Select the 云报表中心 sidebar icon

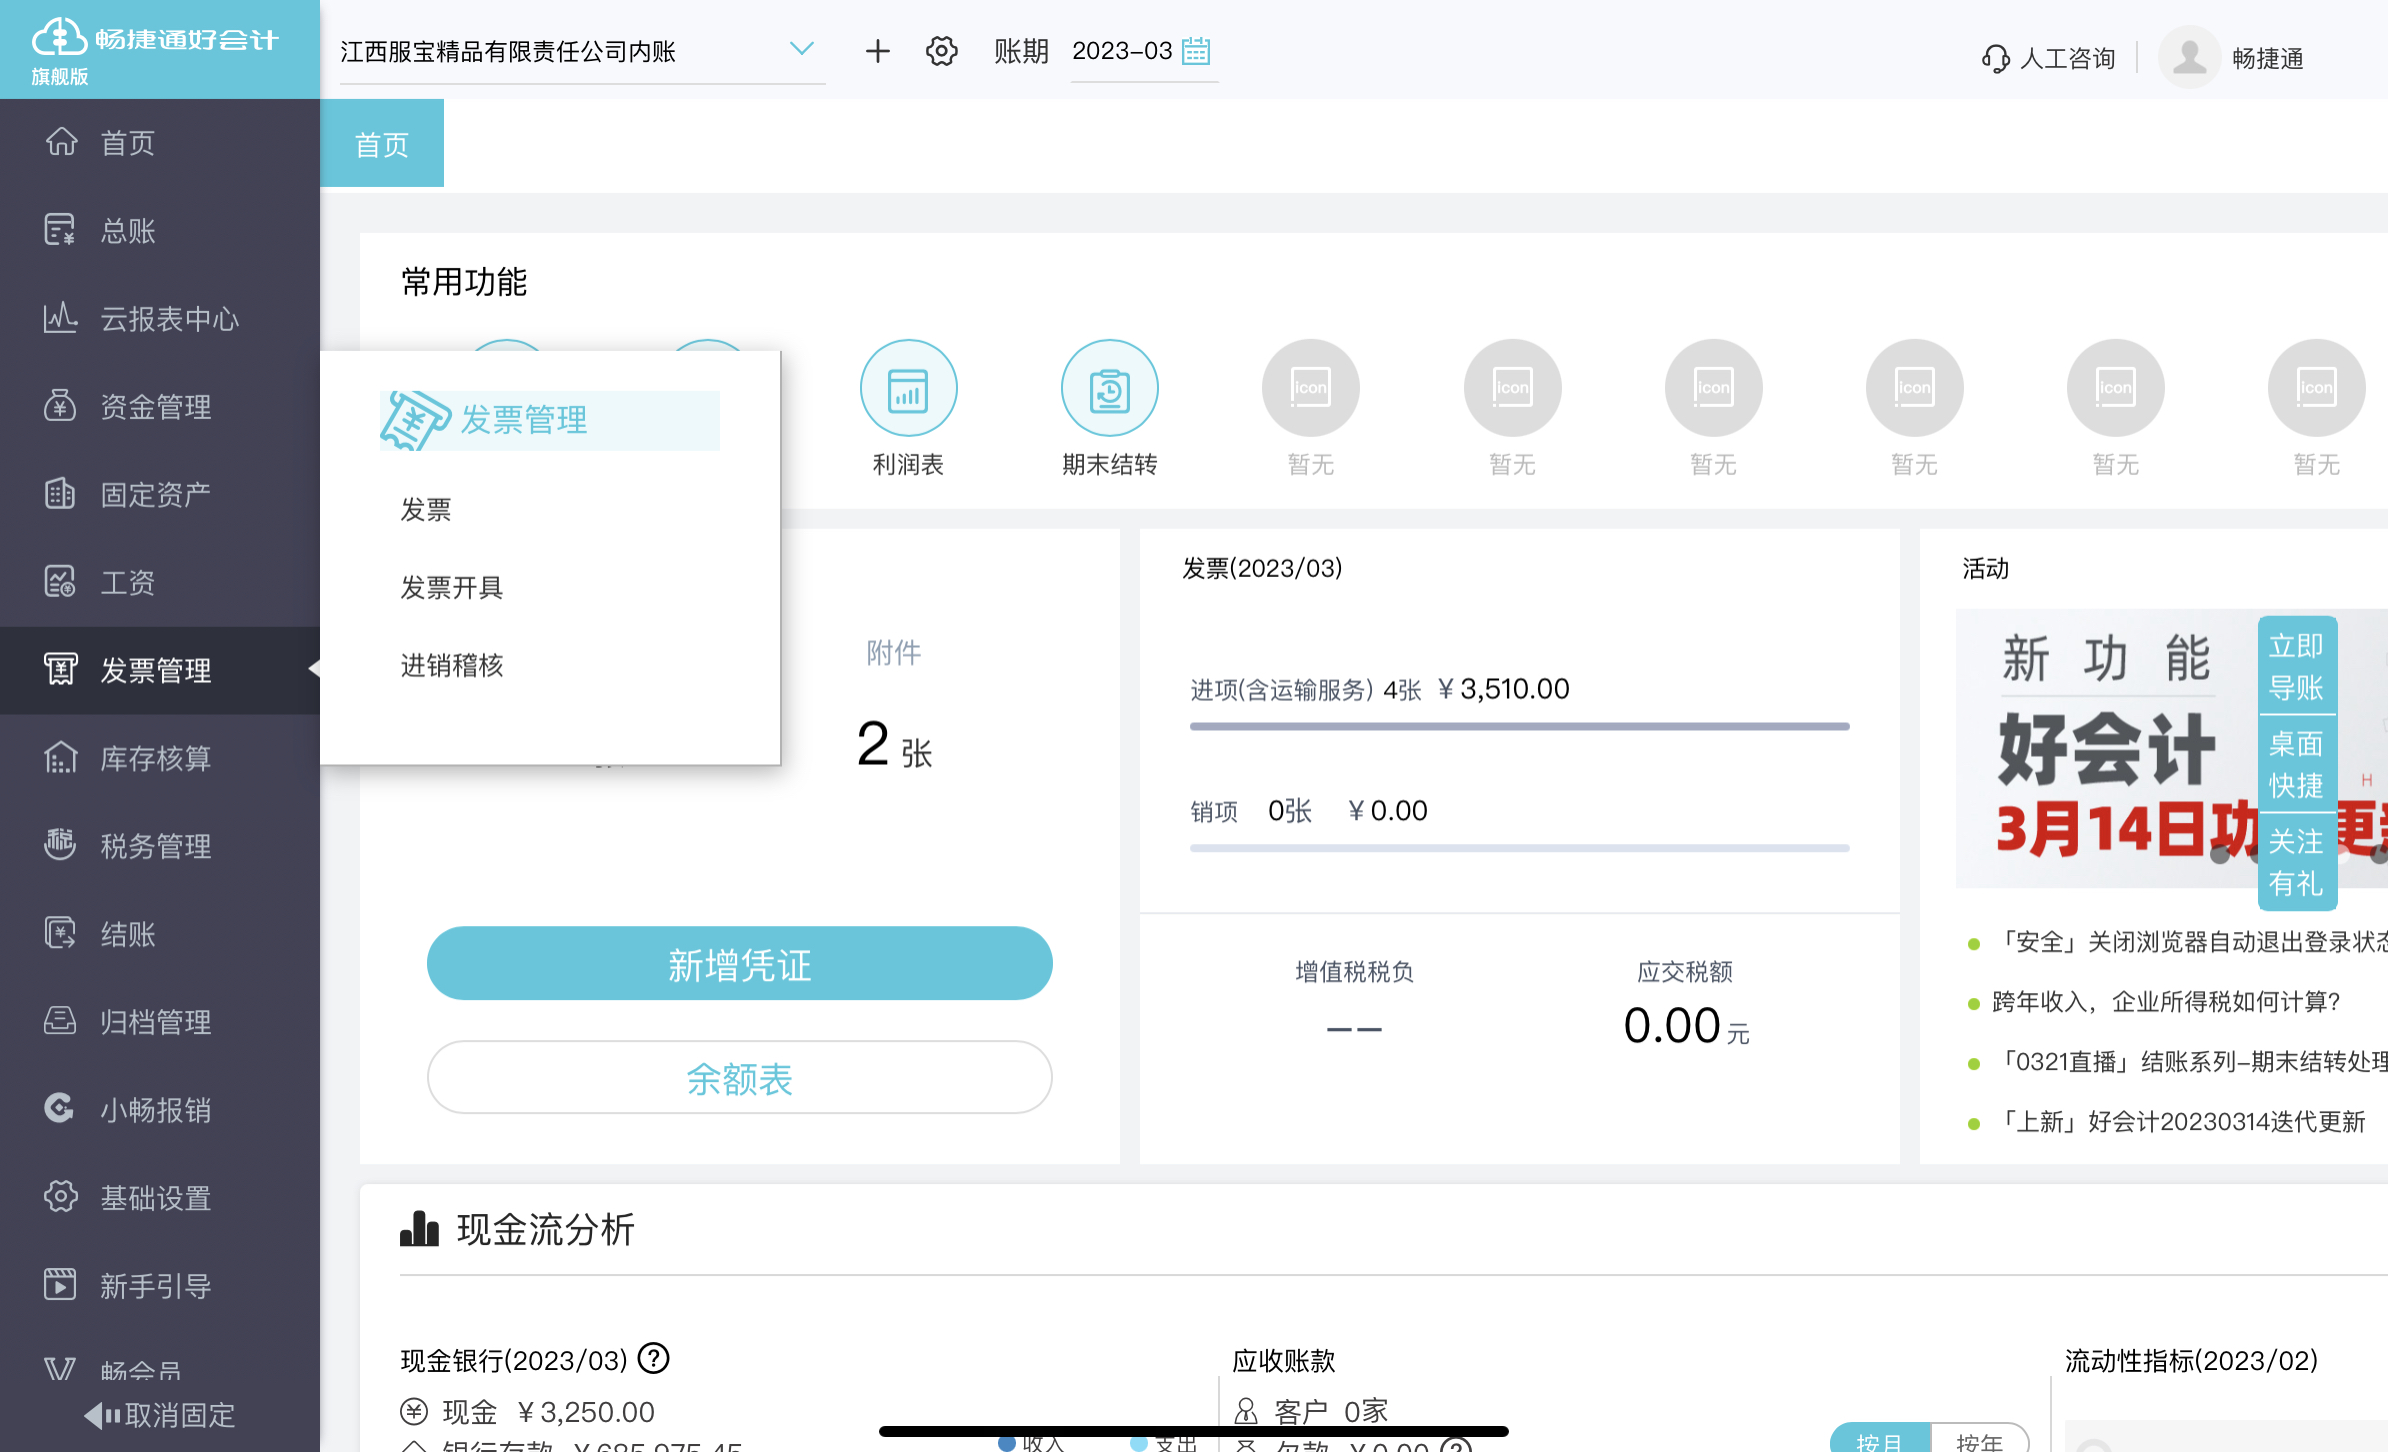[x=61, y=319]
